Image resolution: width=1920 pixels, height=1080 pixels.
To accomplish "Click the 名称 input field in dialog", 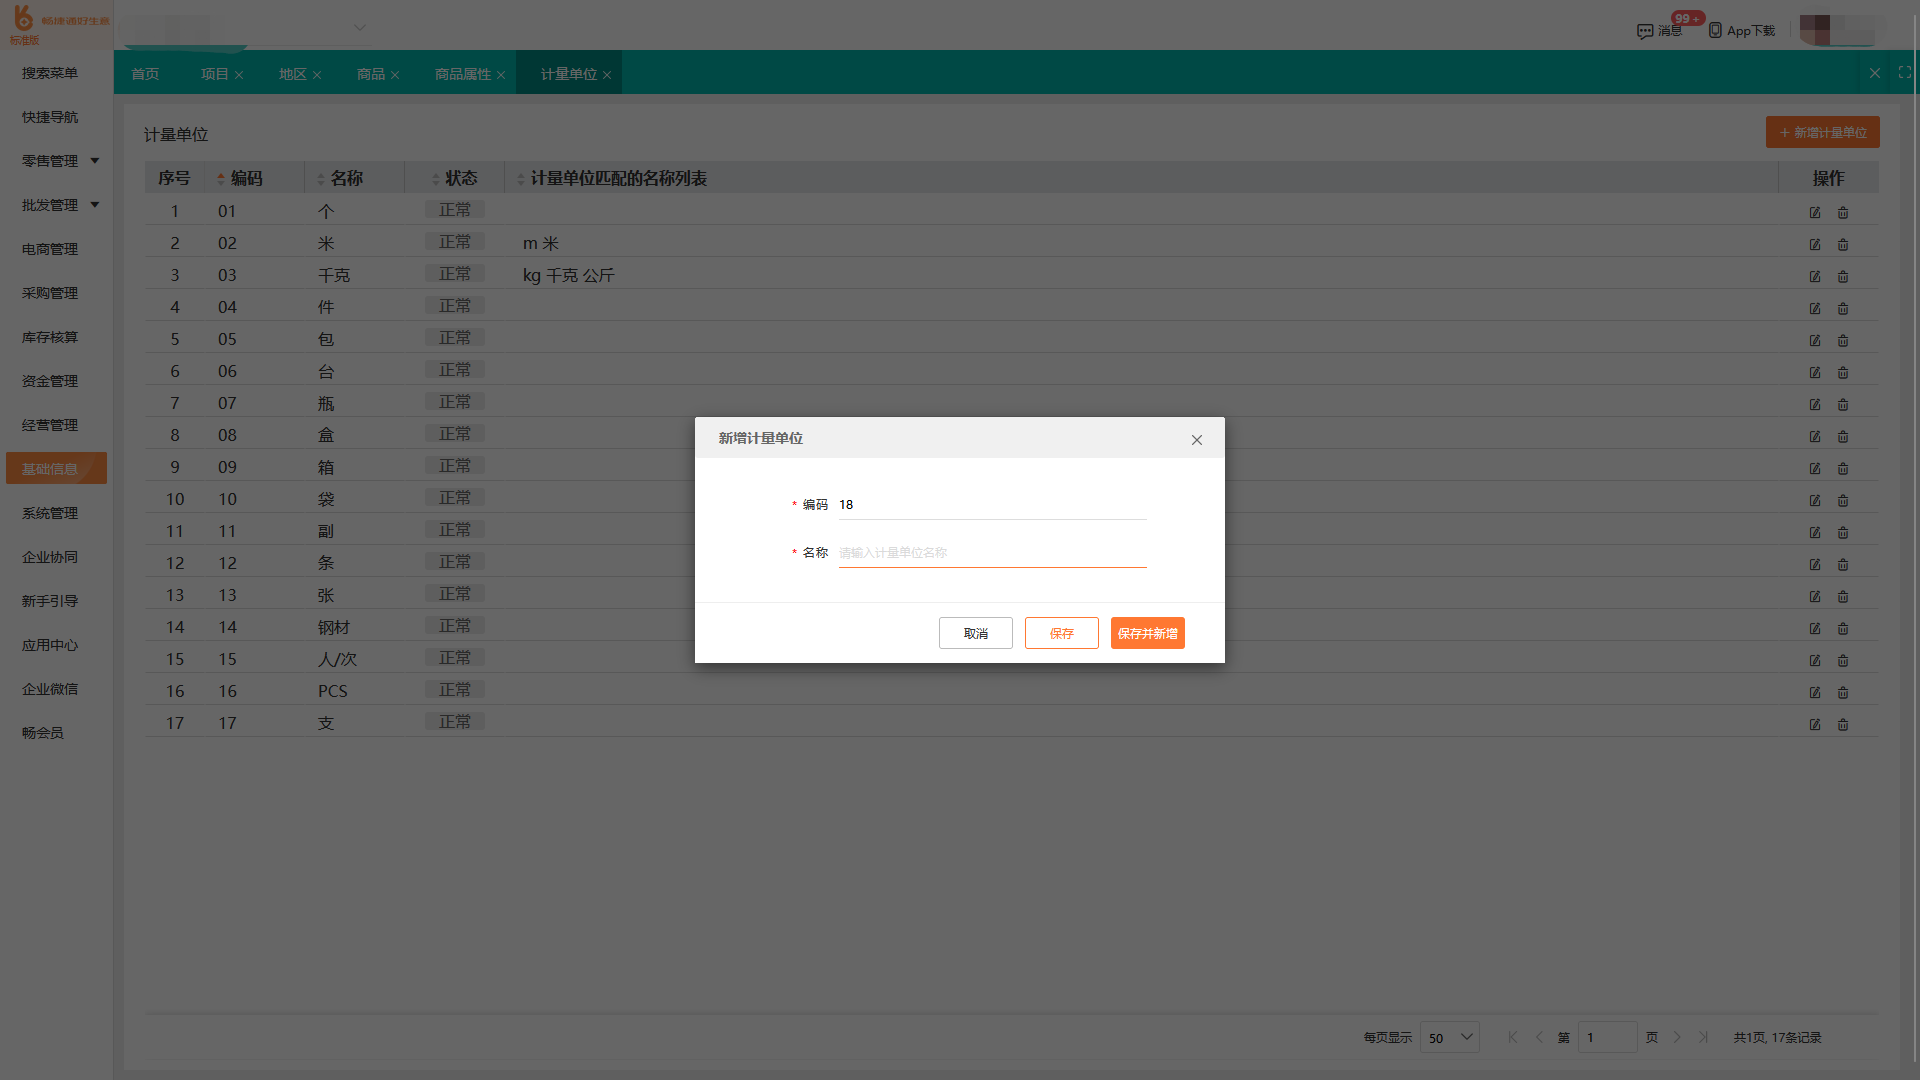I will (x=992, y=553).
